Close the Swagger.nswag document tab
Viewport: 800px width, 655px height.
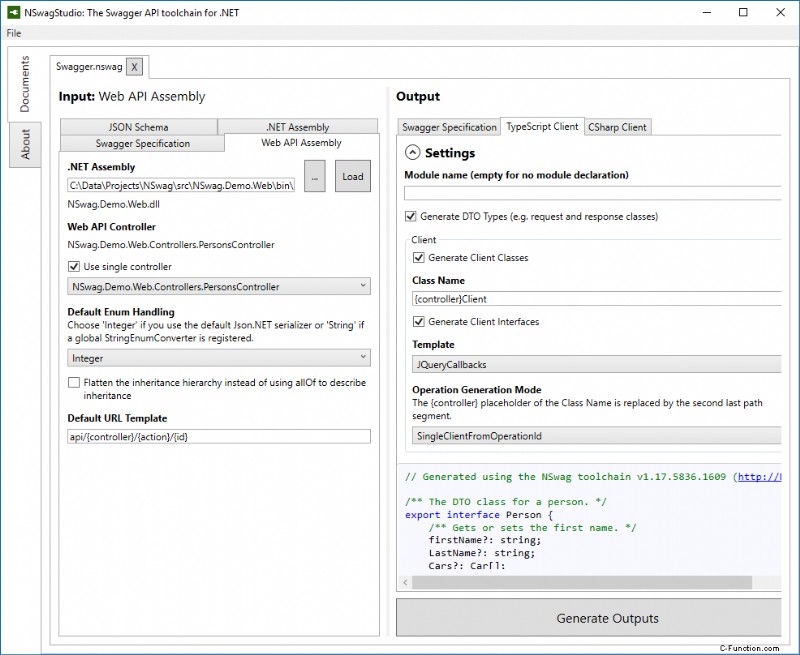135,67
